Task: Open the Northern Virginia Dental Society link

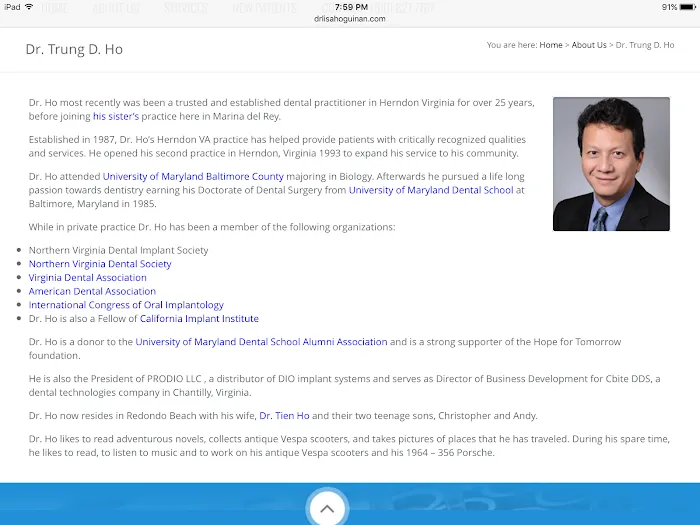Action: click(x=100, y=264)
